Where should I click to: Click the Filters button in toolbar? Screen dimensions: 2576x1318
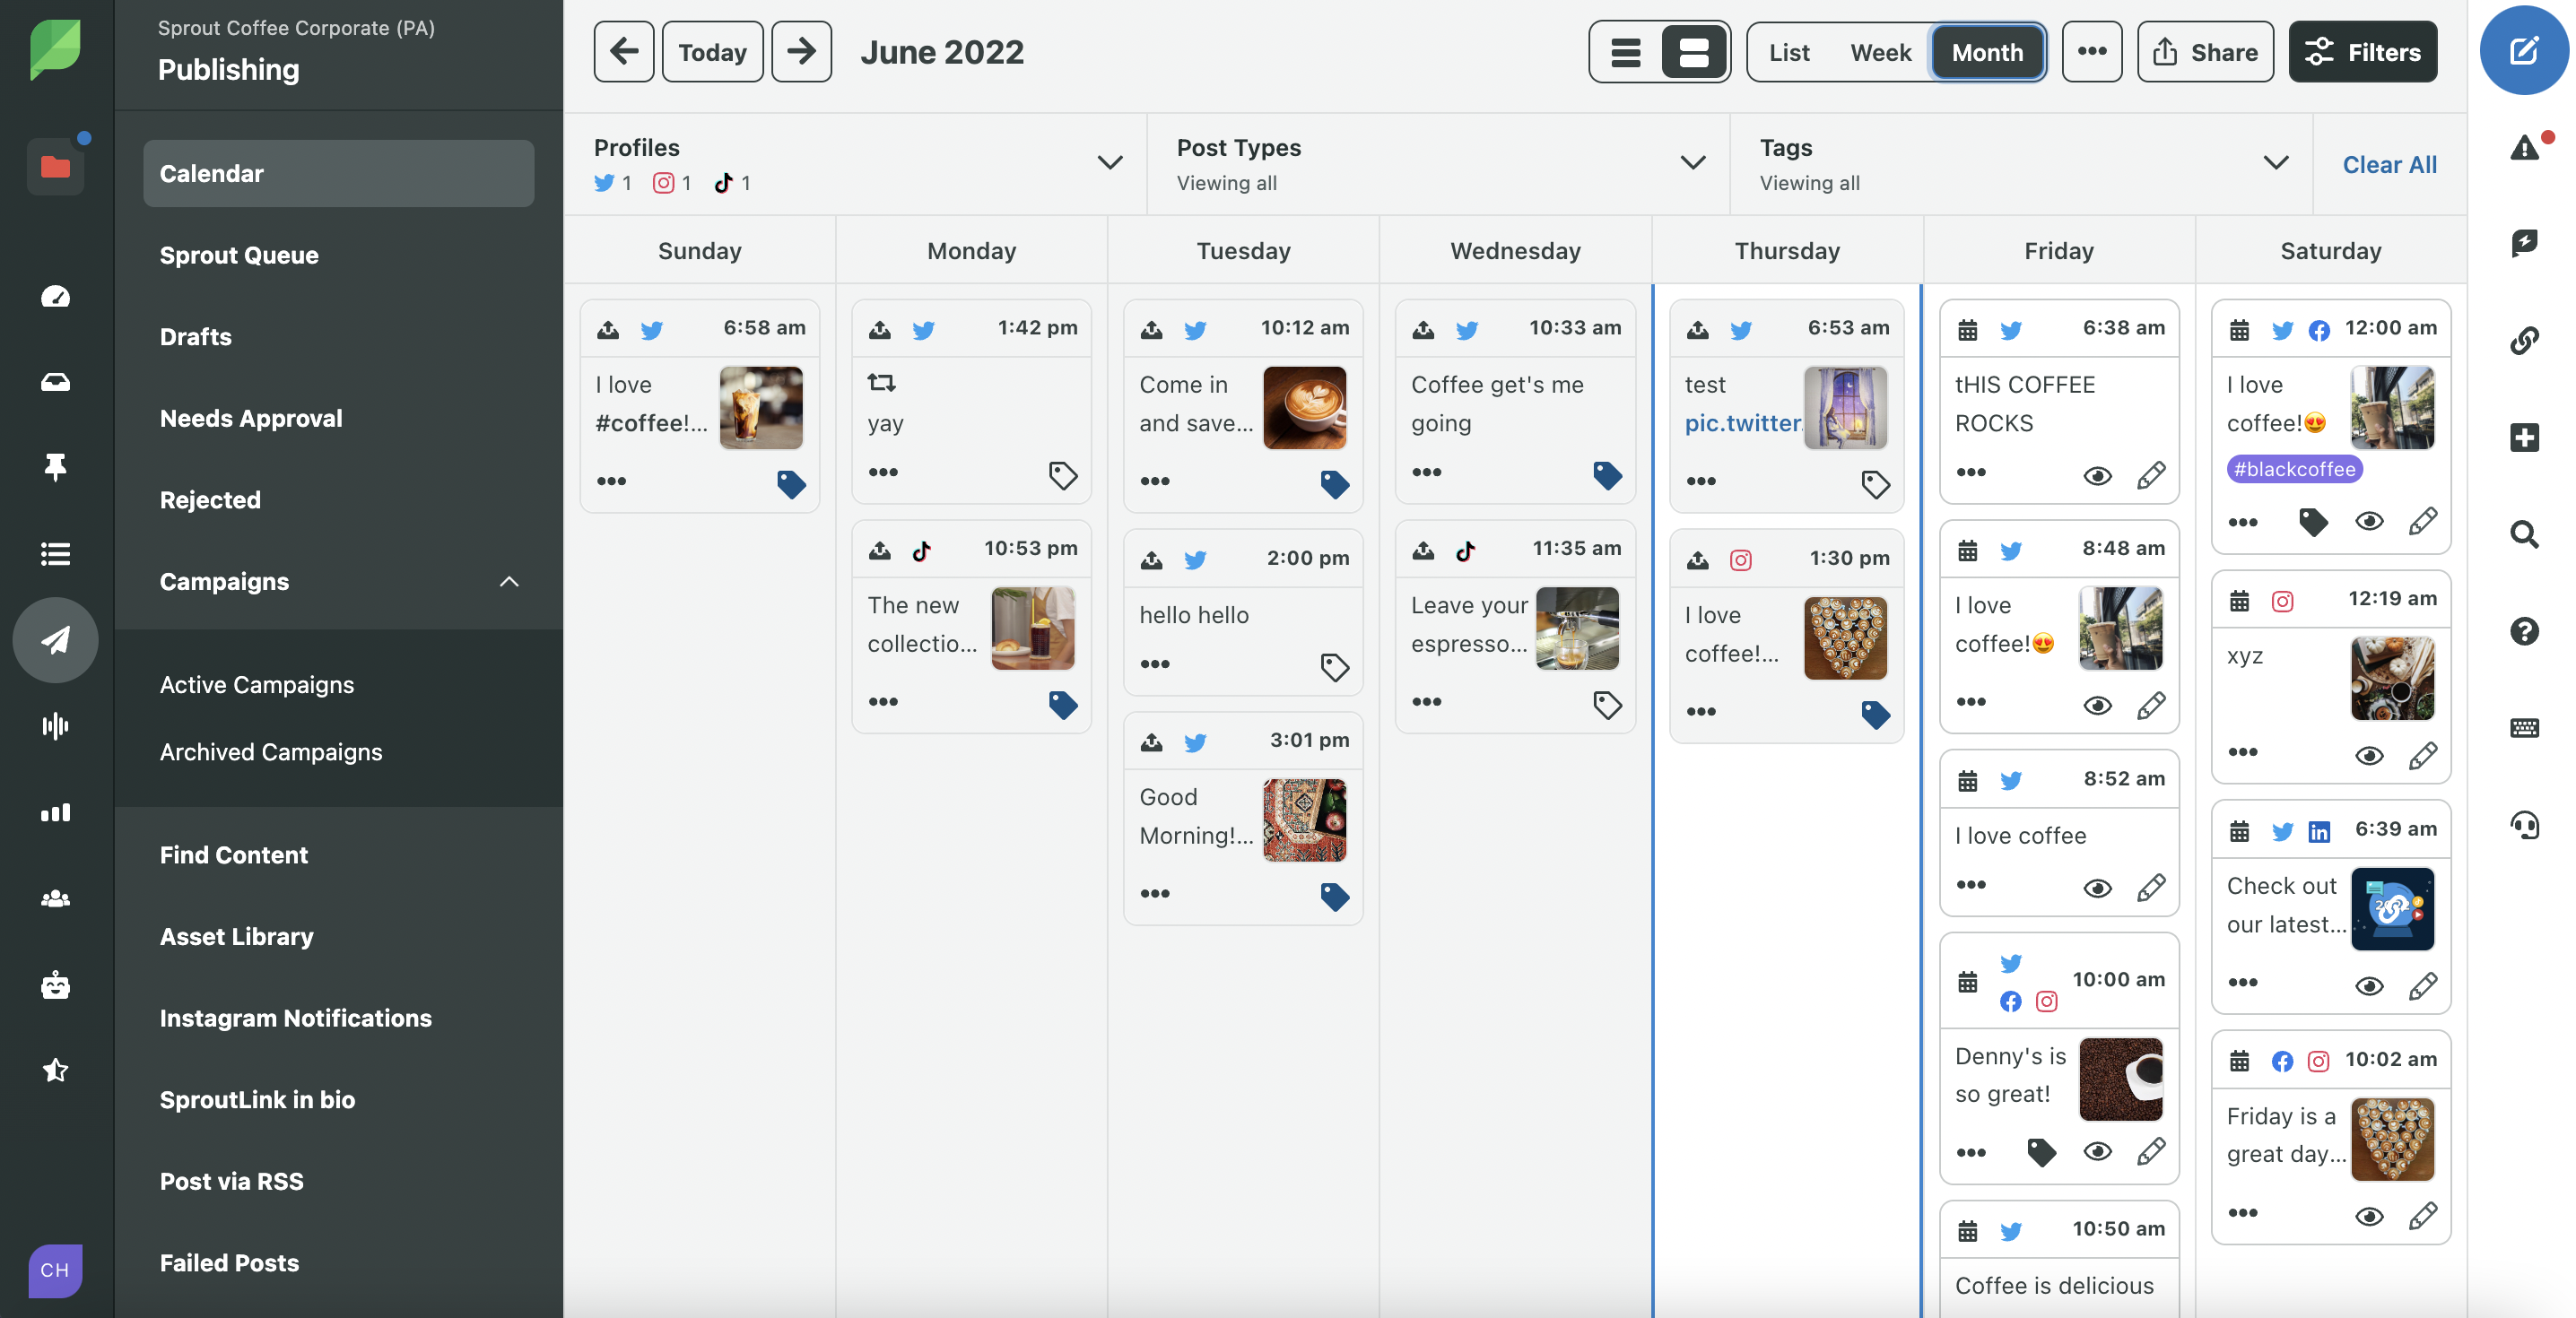2363,50
